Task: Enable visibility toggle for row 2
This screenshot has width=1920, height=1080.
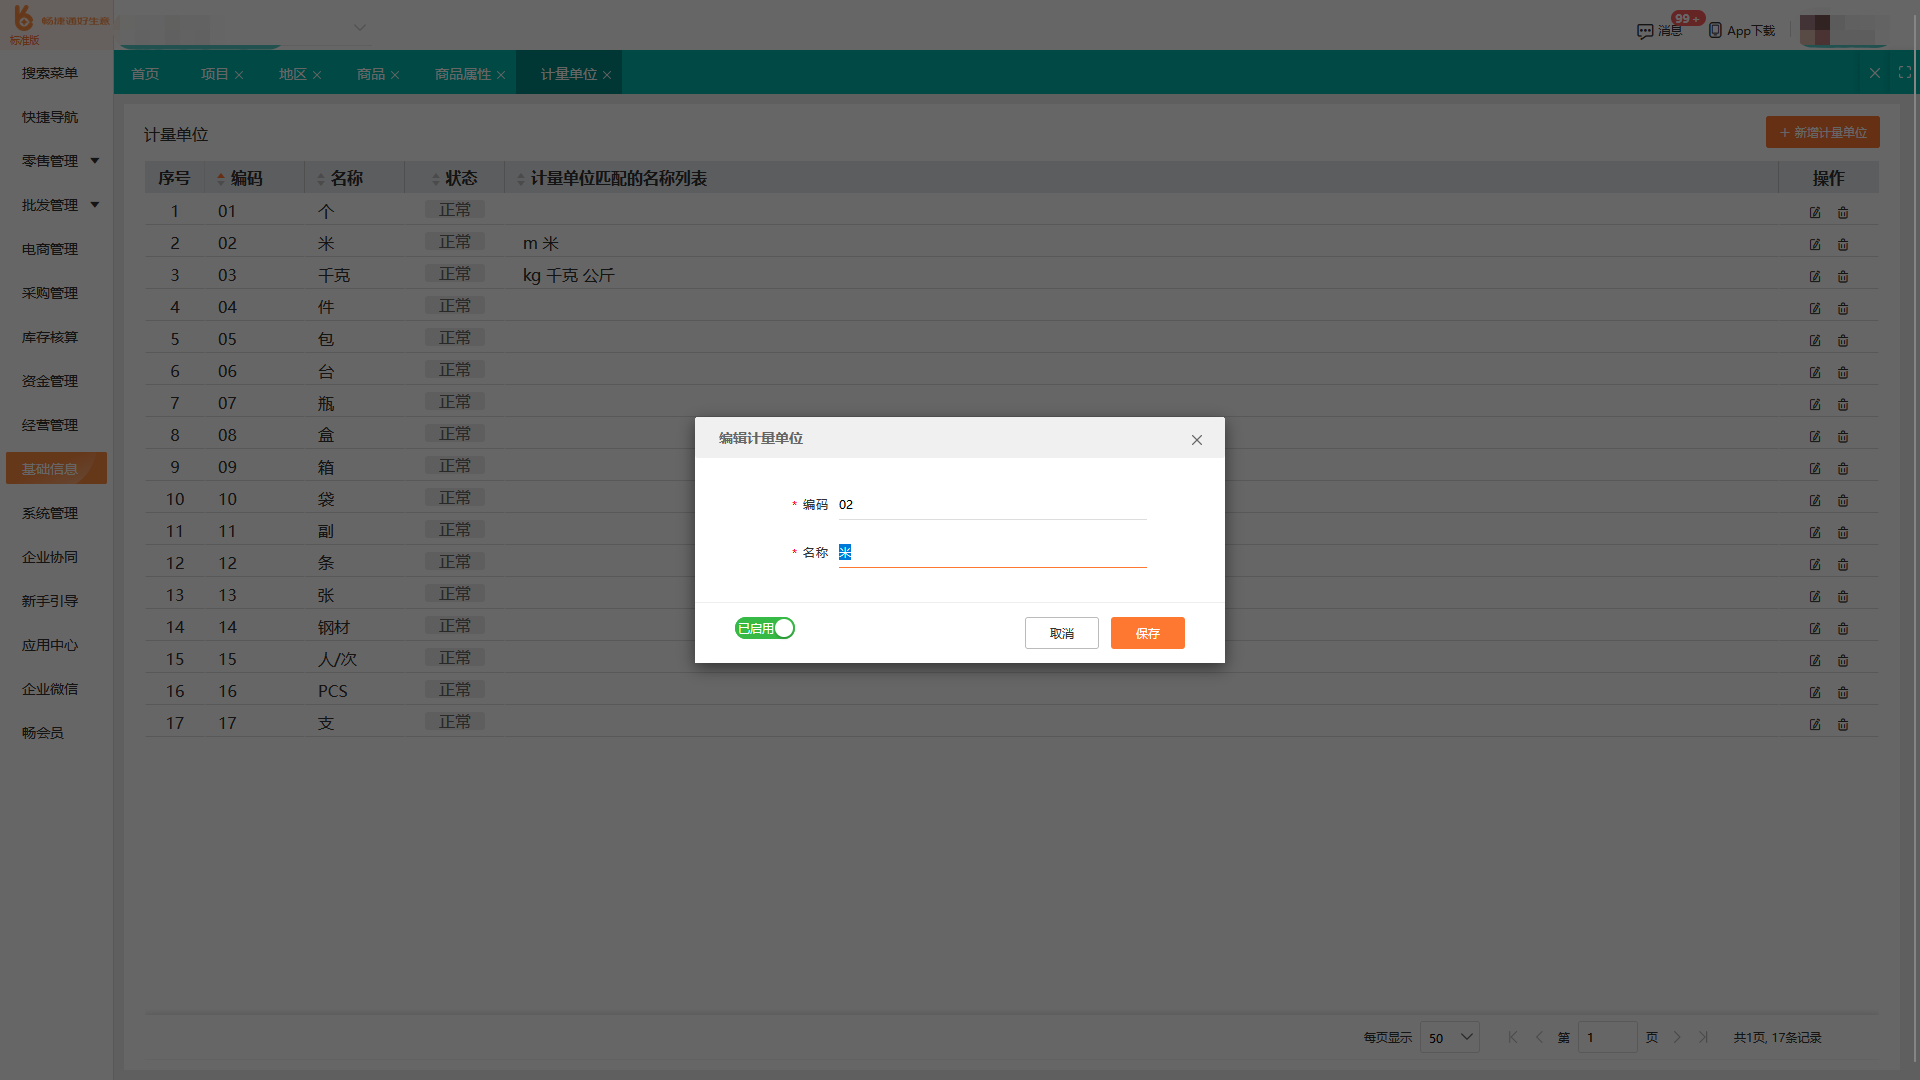Action: (764, 628)
